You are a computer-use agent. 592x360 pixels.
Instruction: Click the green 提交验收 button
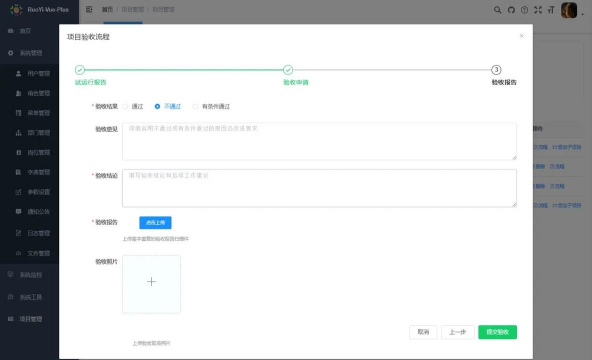click(497, 332)
